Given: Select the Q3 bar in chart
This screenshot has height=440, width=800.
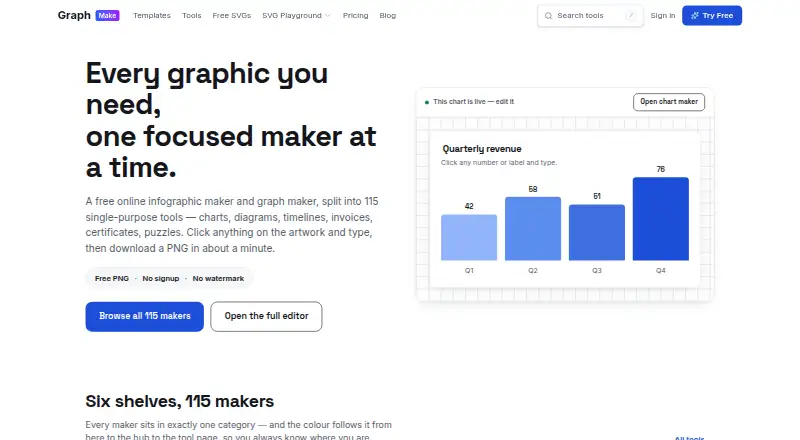Looking at the screenshot, I should pyautogui.click(x=597, y=232).
